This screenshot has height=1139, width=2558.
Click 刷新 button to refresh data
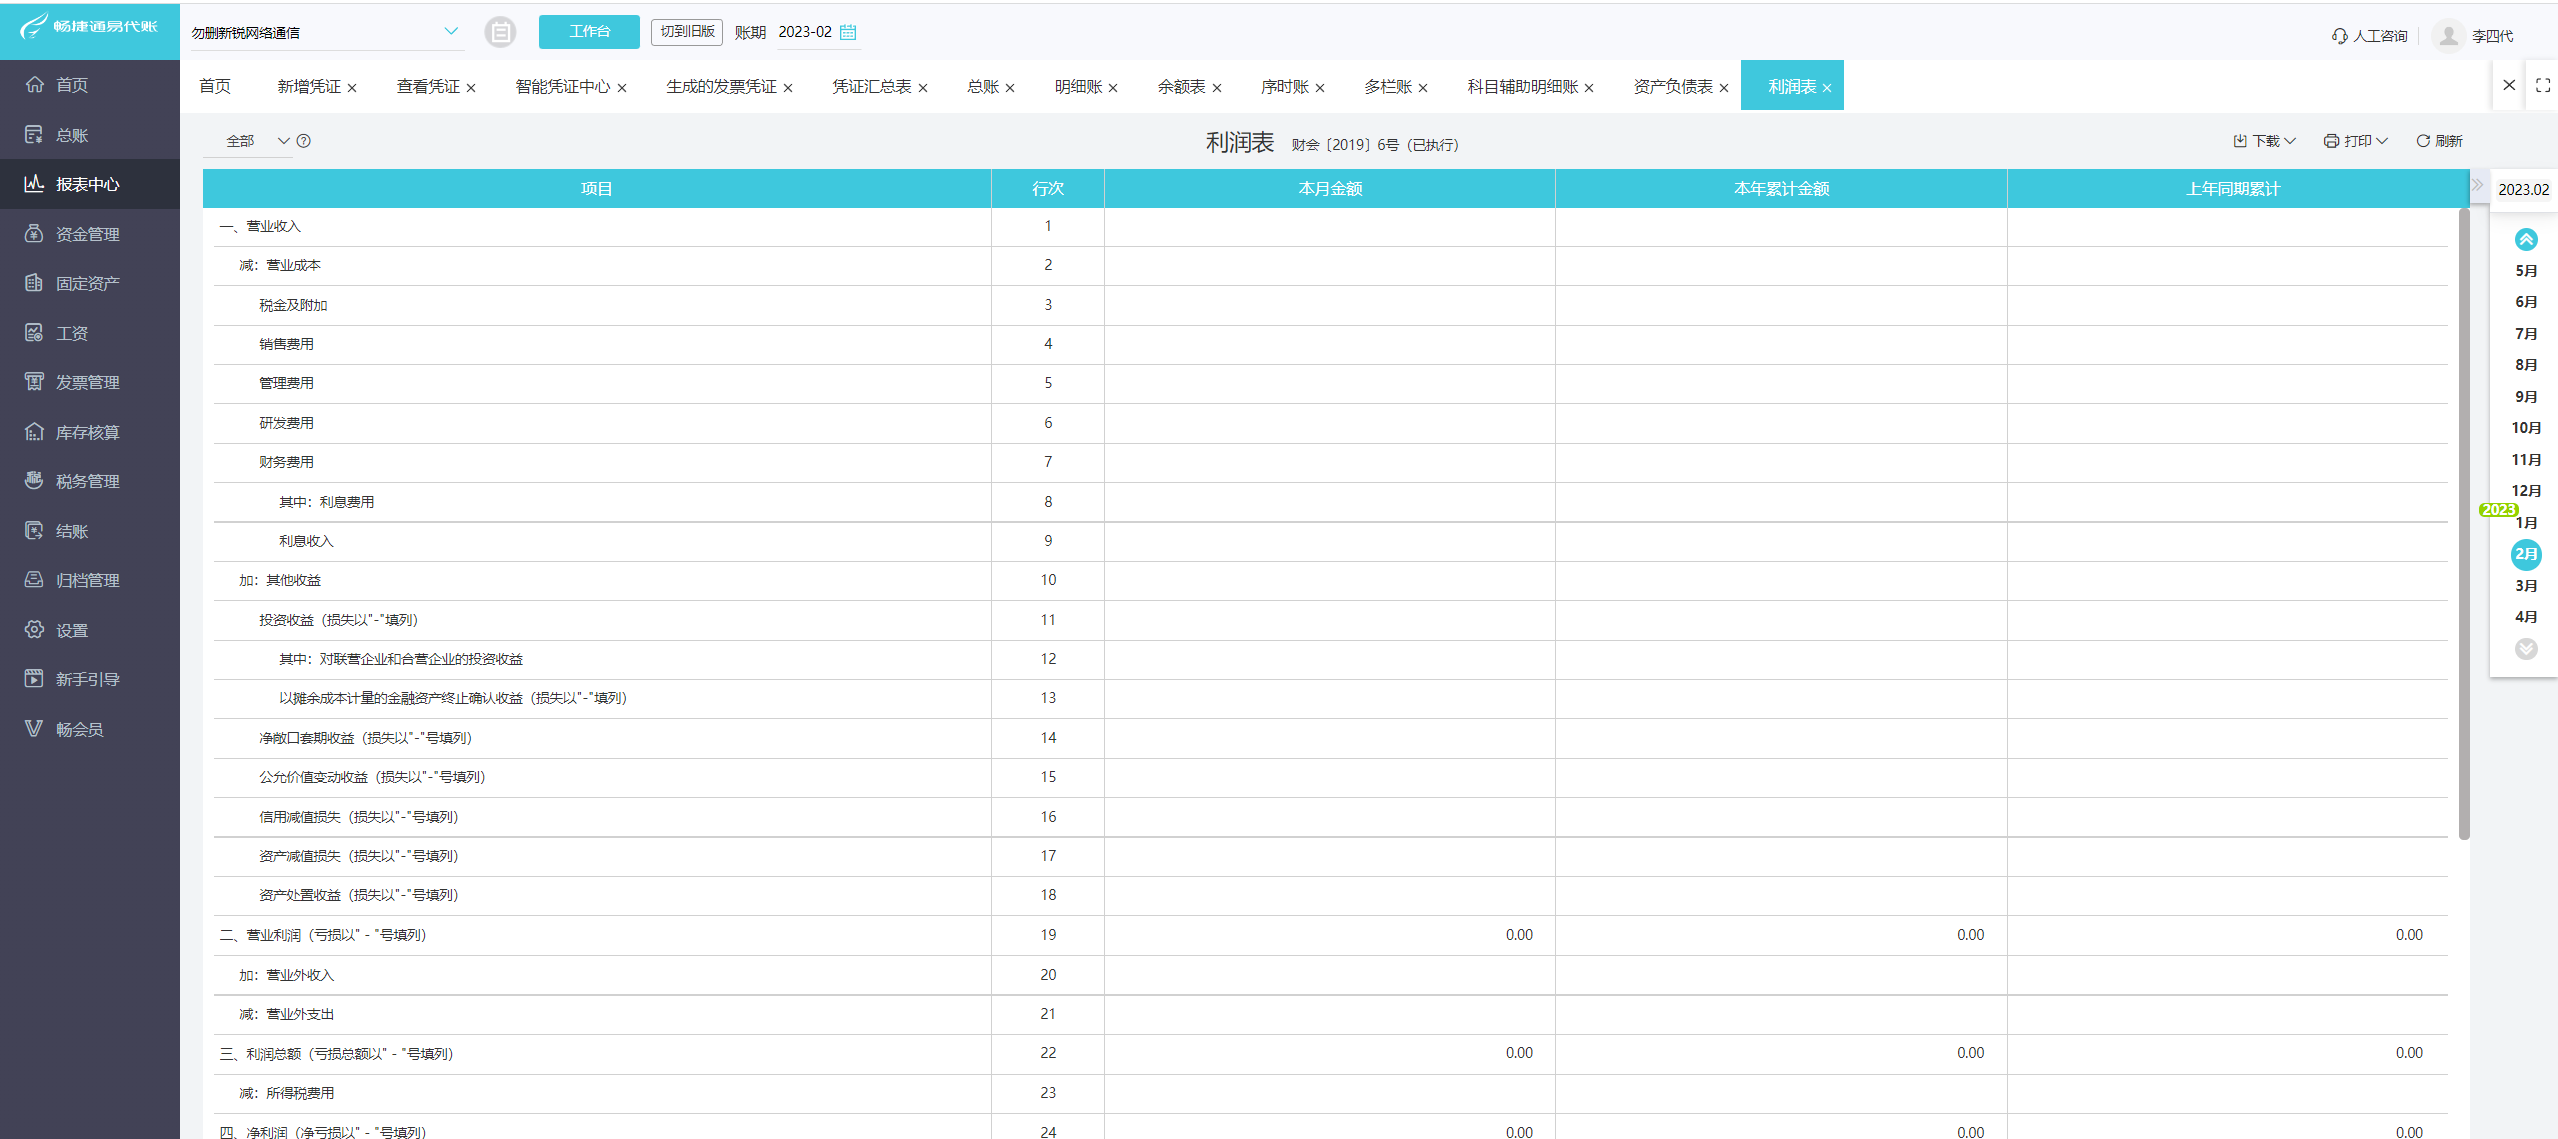click(x=2442, y=144)
